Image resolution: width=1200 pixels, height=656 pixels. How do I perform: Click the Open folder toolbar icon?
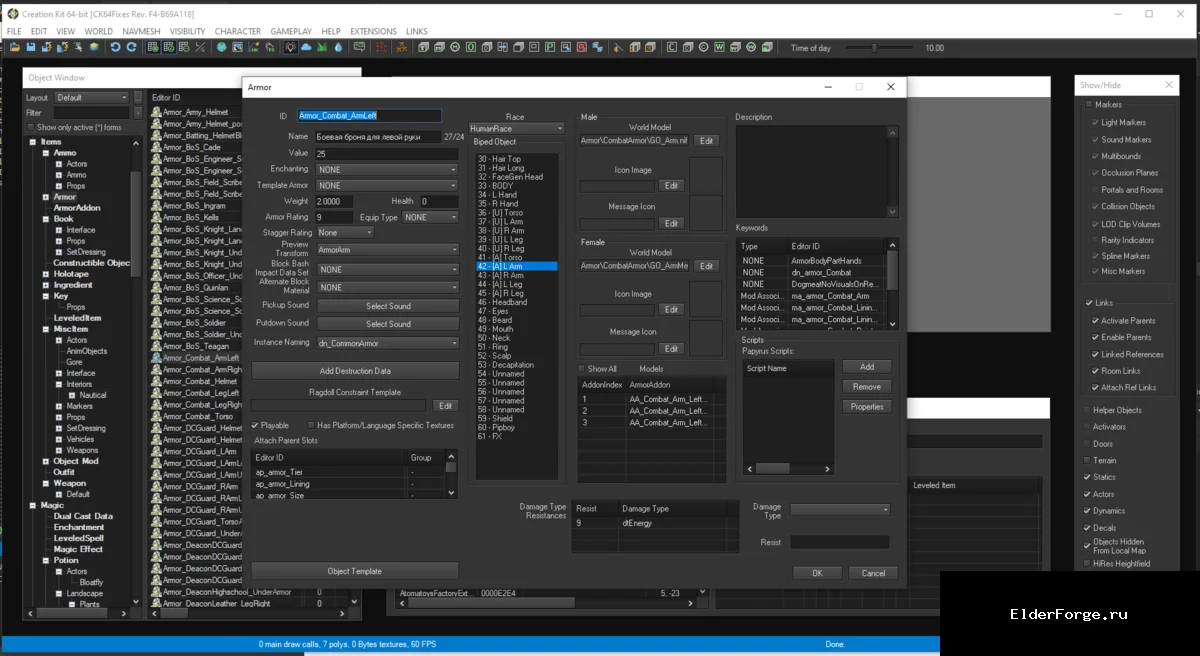[14, 48]
